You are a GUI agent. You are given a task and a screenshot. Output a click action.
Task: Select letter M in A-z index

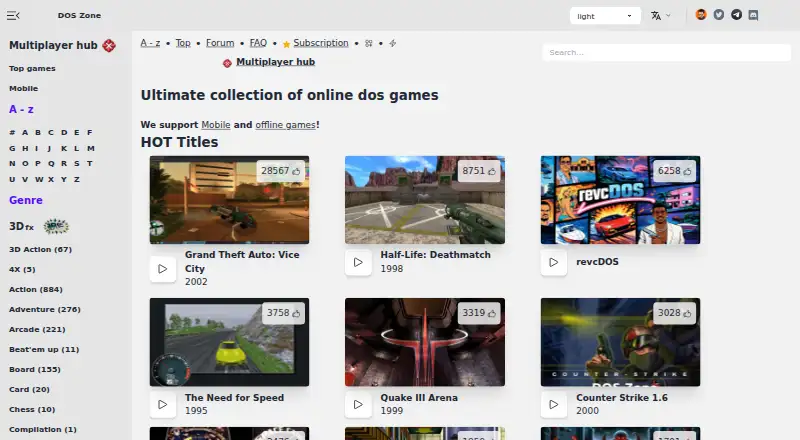pos(91,149)
